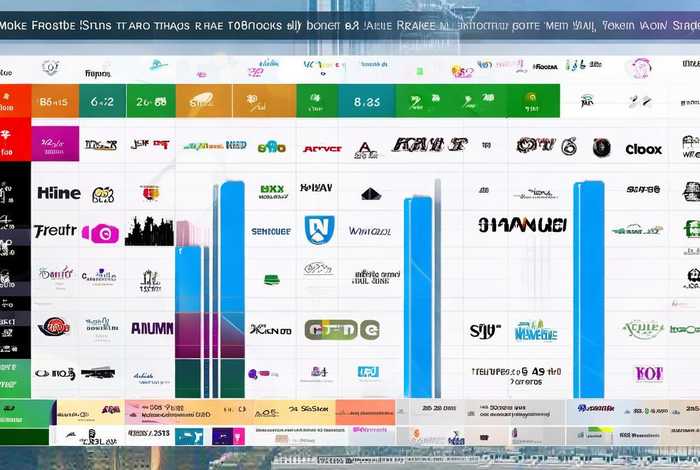The height and width of the screenshot is (470, 700).
Task: Select the Hiine logo
Action: pyautogui.click(x=58, y=193)
